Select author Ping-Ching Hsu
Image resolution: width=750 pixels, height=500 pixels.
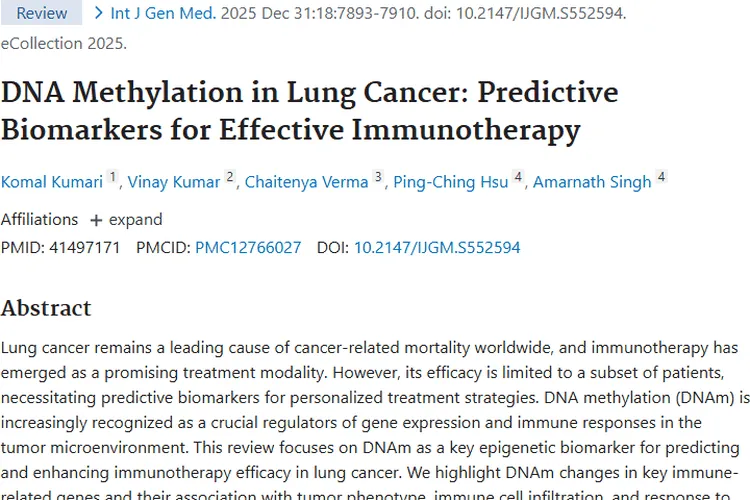click(451, 182)
